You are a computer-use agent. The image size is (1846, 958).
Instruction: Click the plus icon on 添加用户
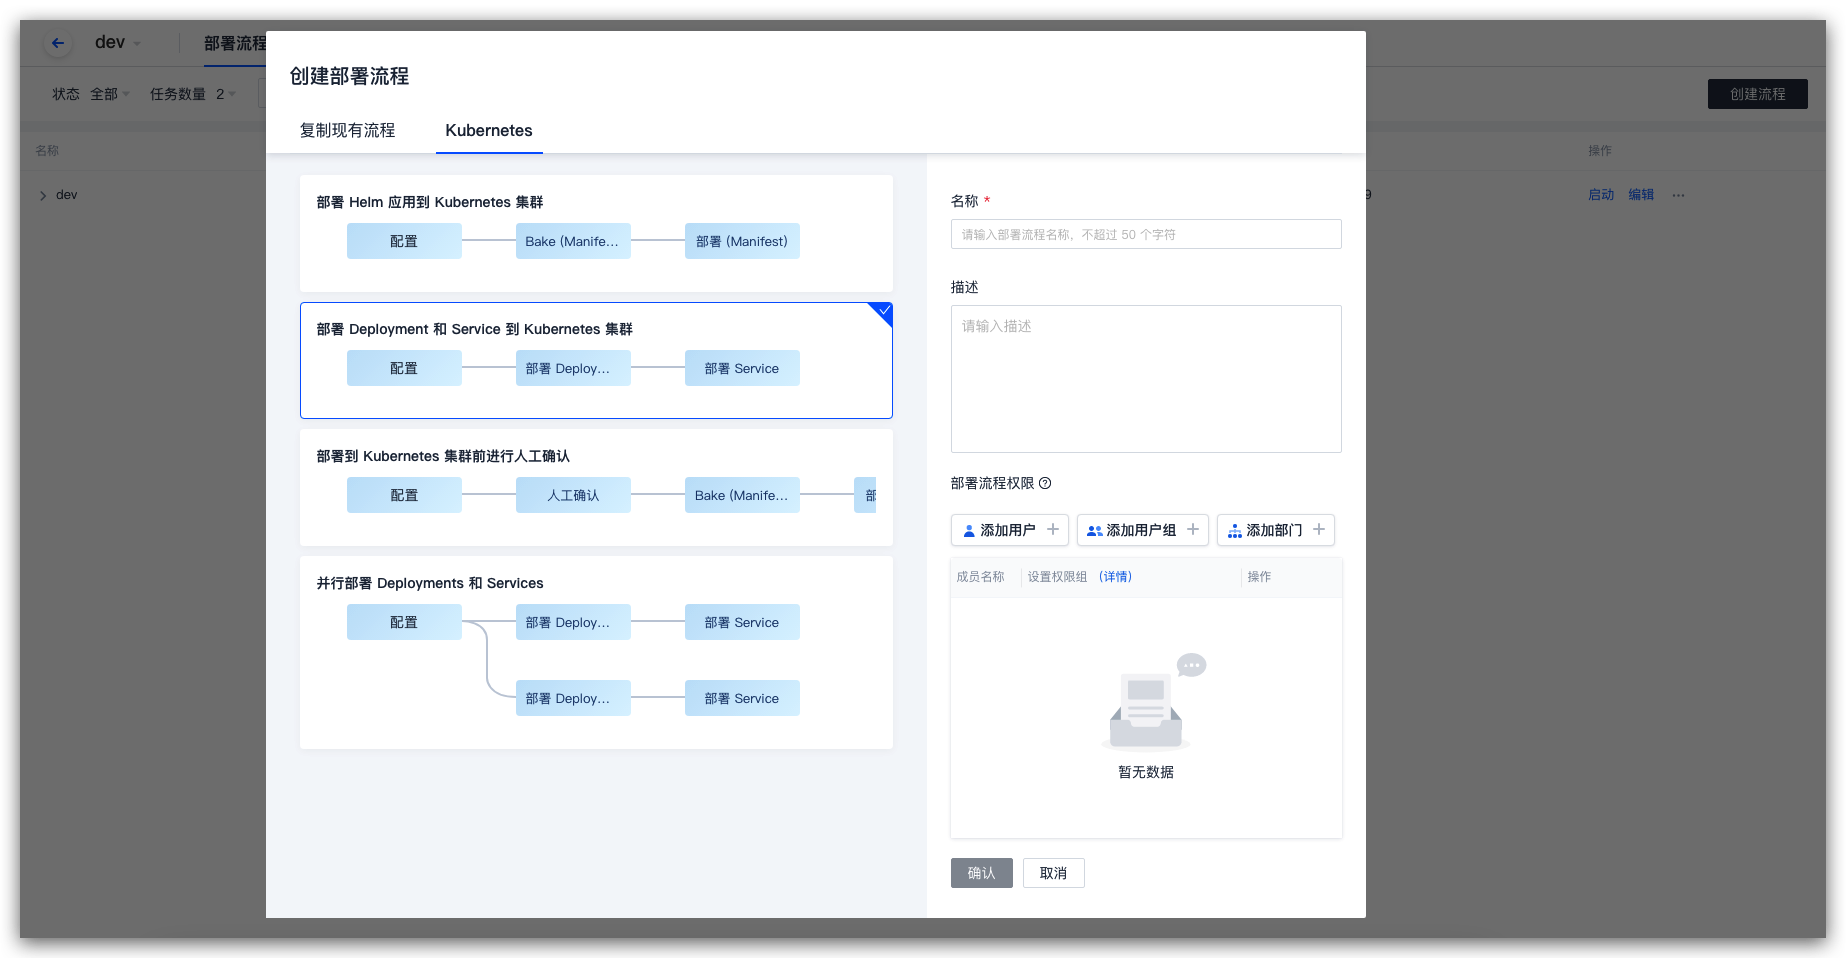(1052, 530)
